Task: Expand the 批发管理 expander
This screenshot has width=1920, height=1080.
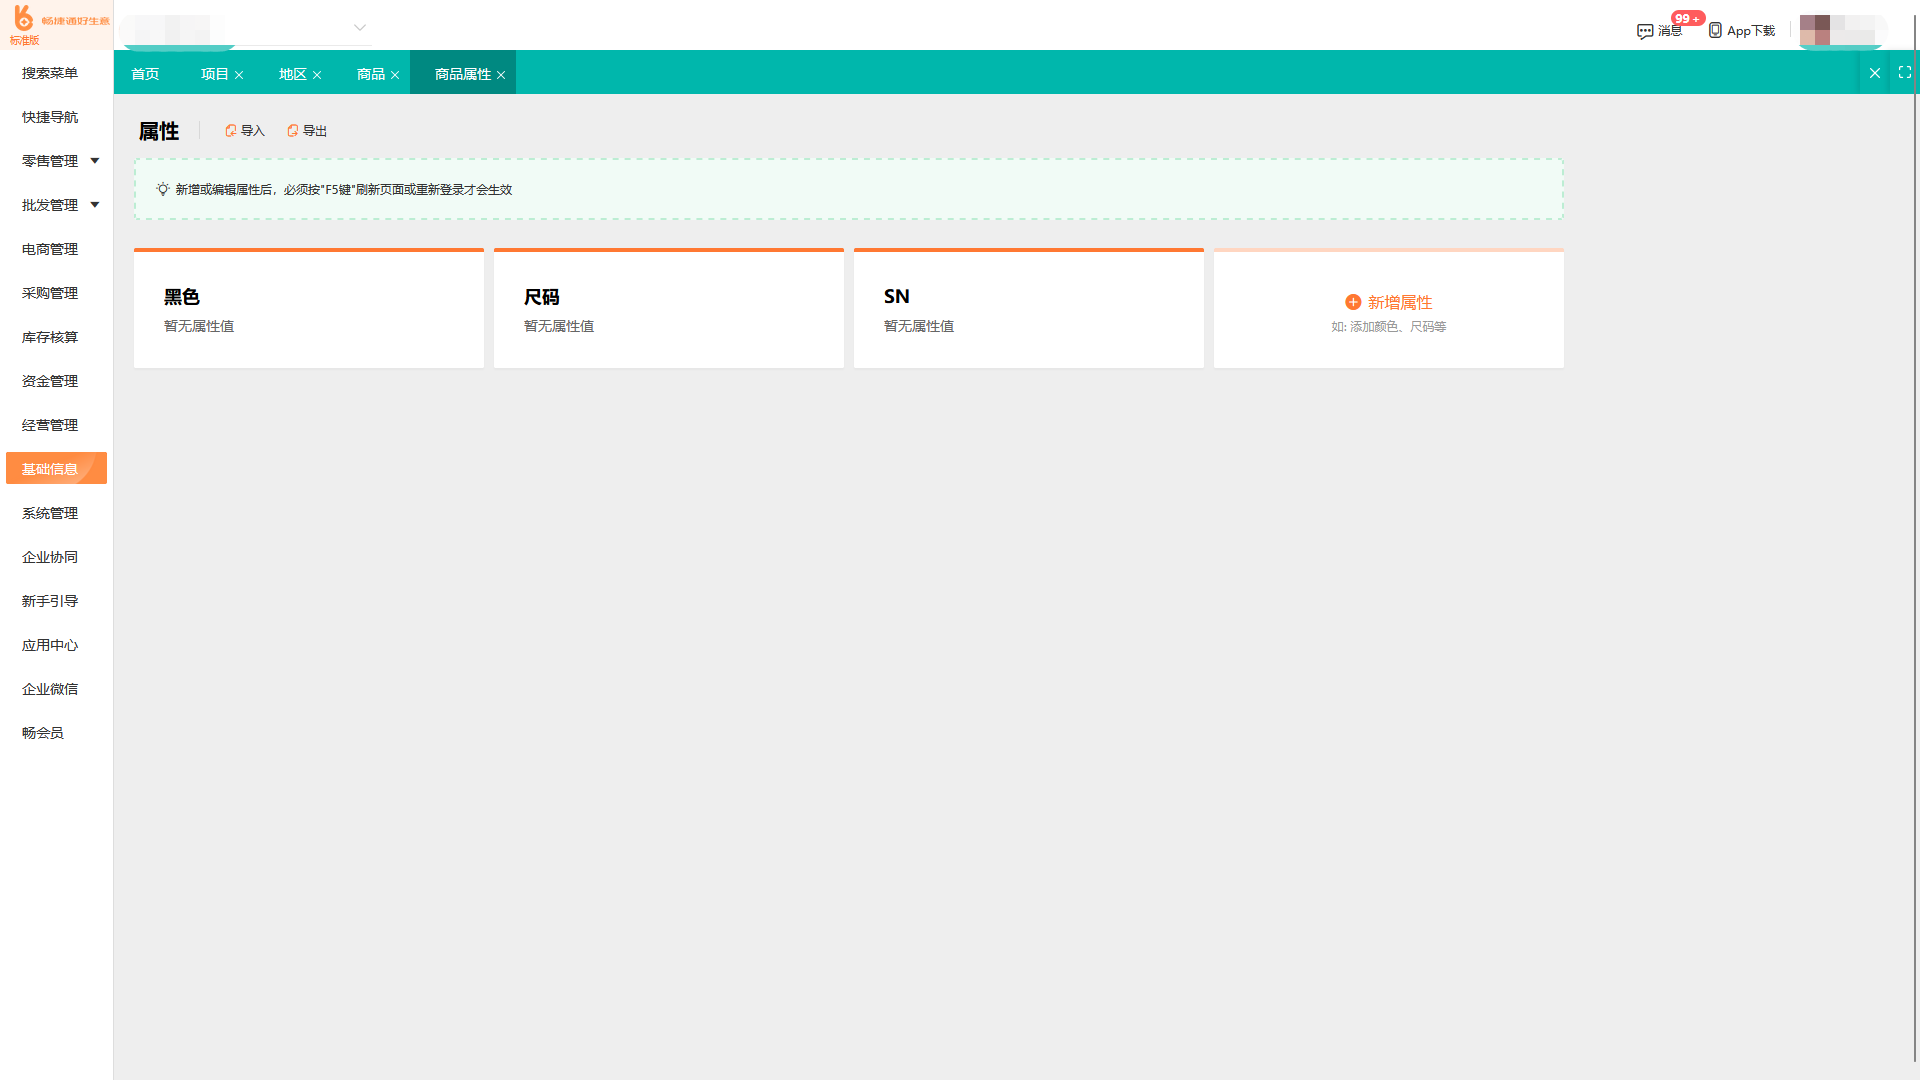Action: coord(94,204)
